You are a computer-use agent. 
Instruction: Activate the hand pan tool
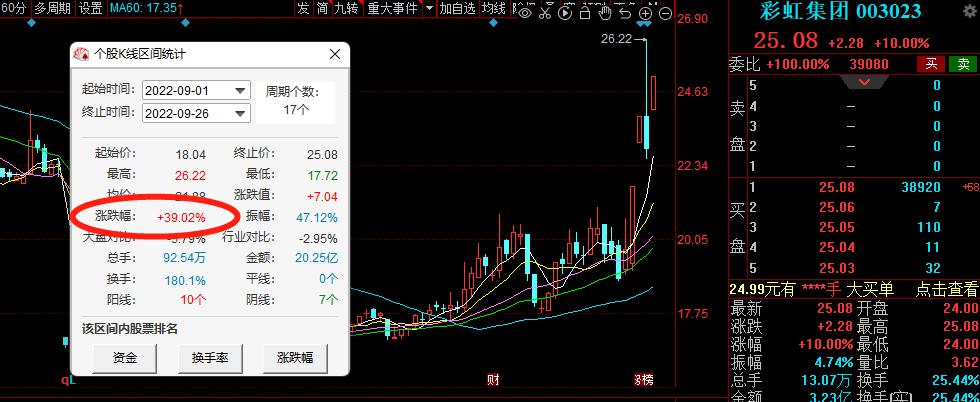(605, 13)
